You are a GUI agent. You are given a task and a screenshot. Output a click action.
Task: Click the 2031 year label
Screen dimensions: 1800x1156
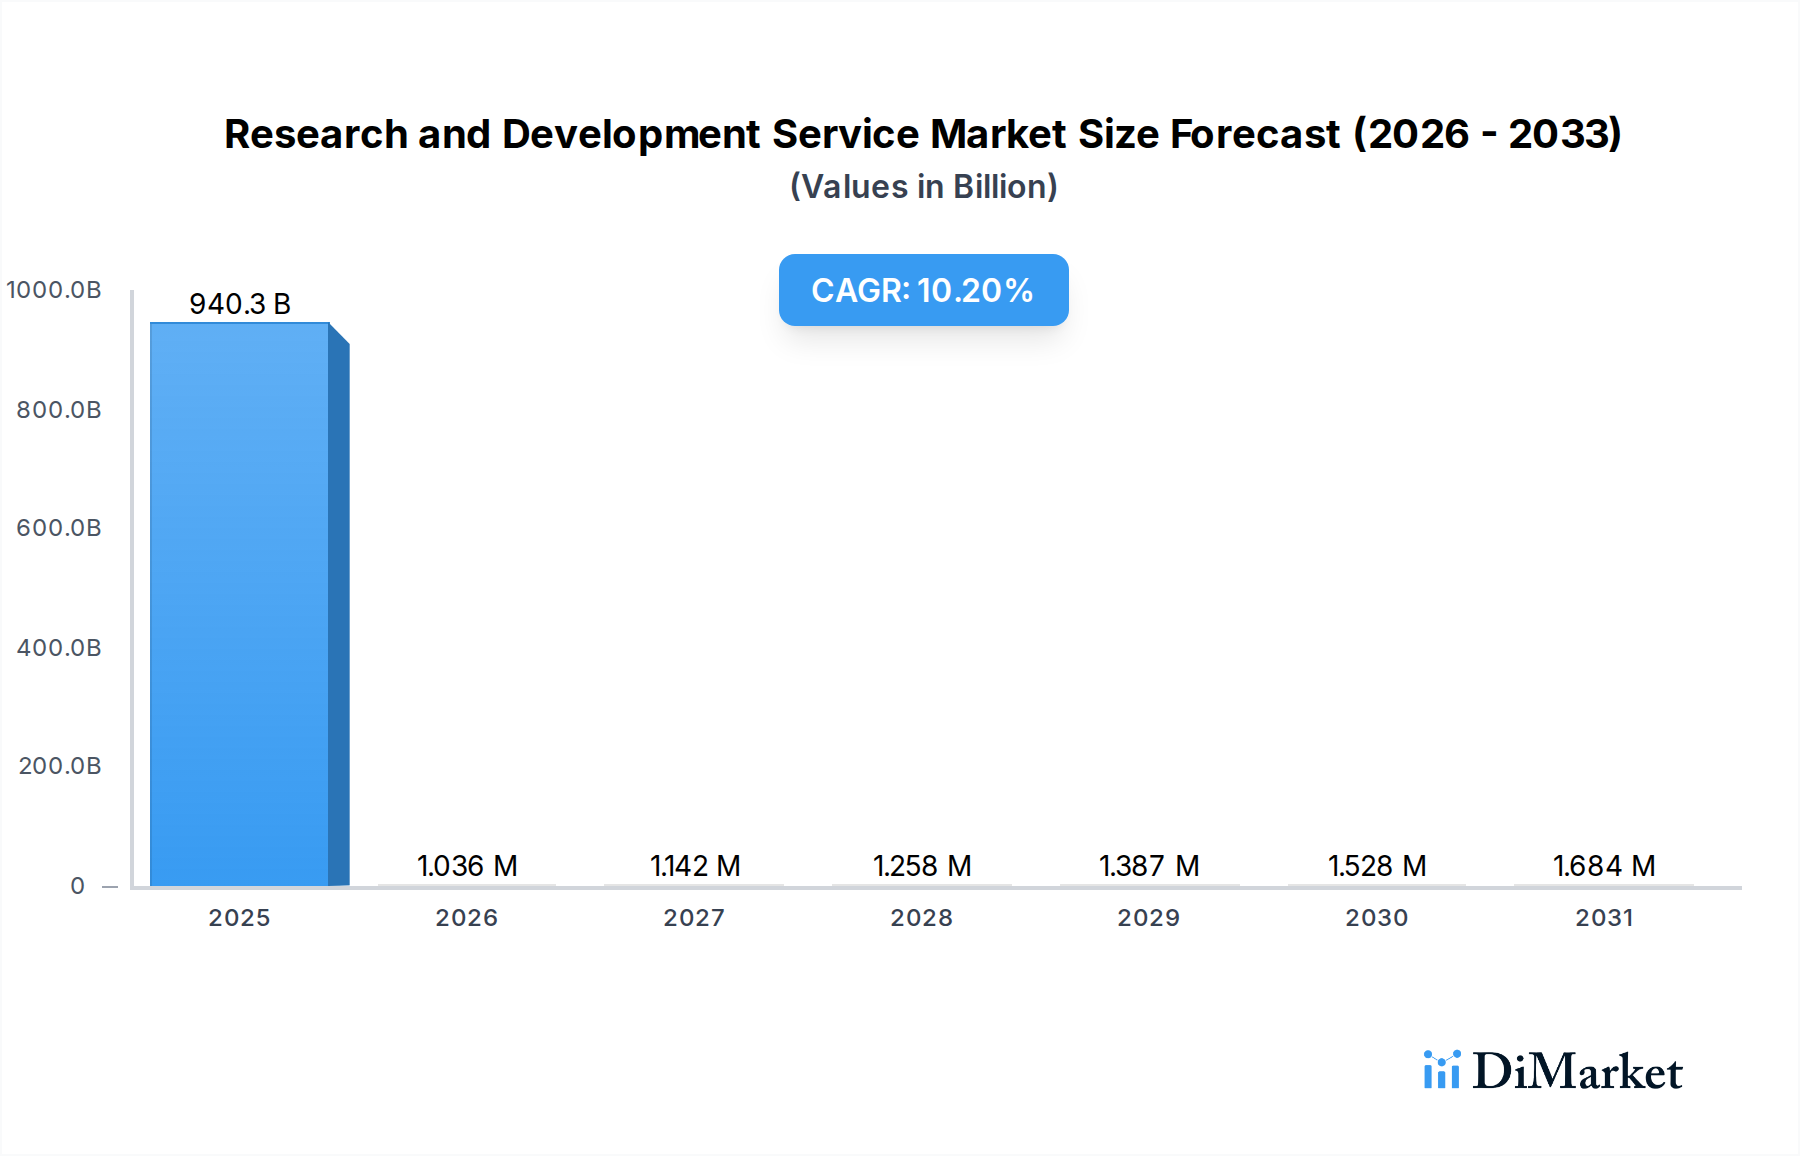pos(1603,918)
